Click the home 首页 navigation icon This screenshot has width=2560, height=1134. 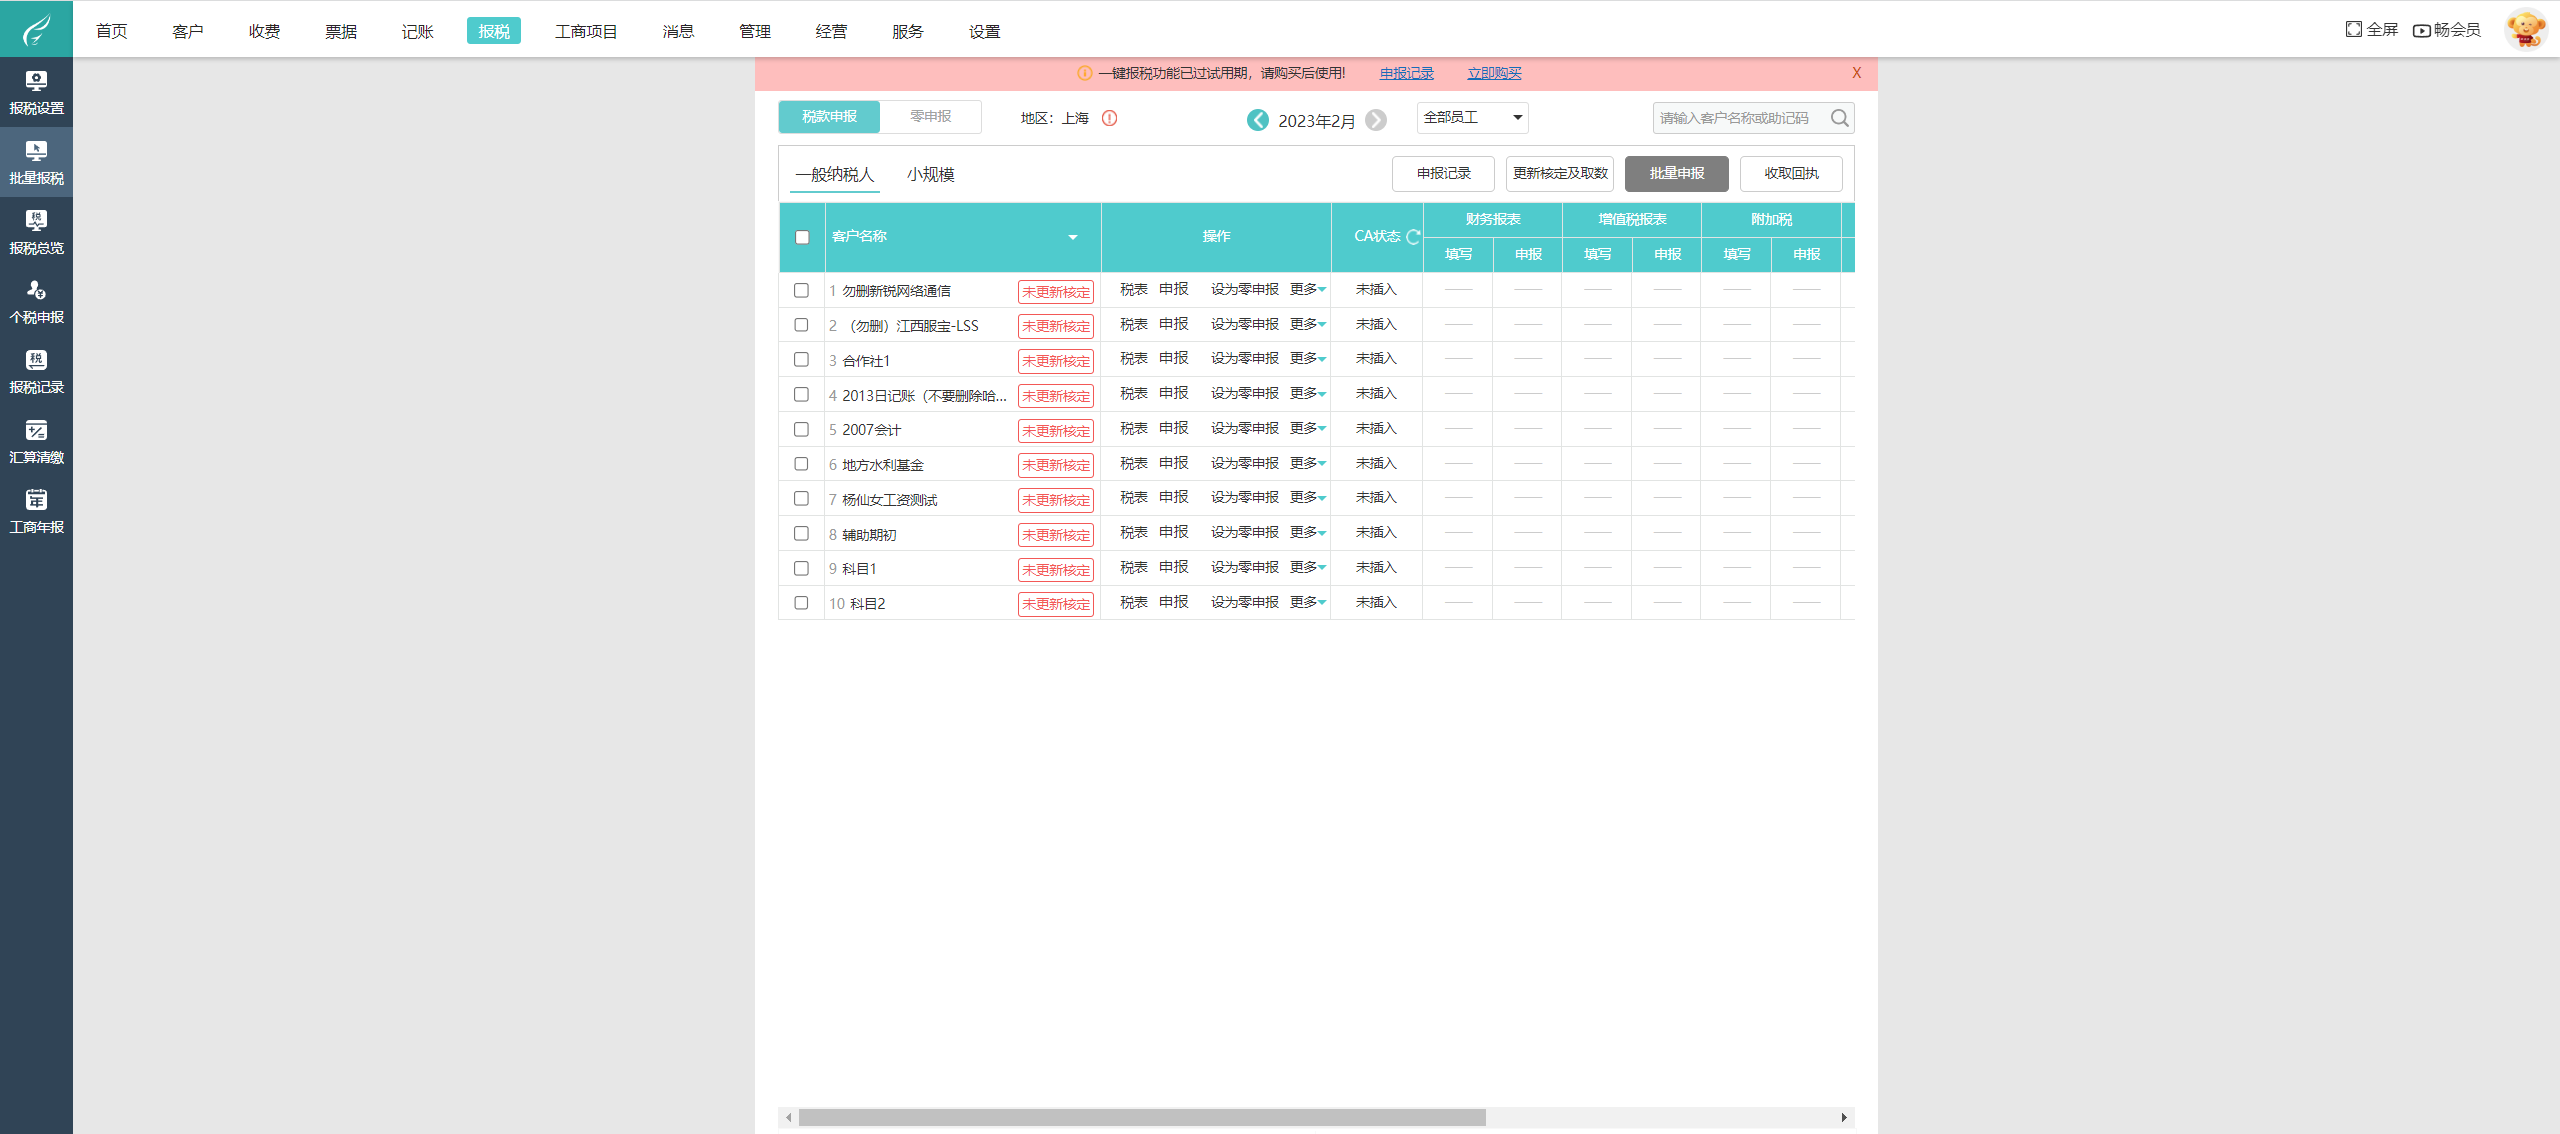tap(114, 29)
